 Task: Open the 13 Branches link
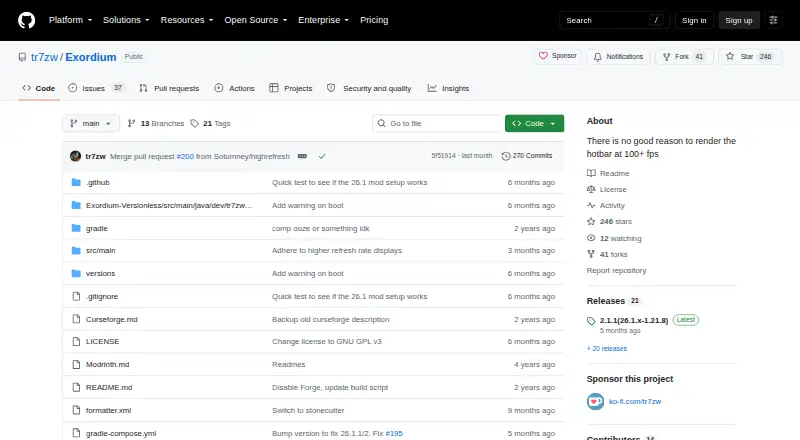pos(156,124)
